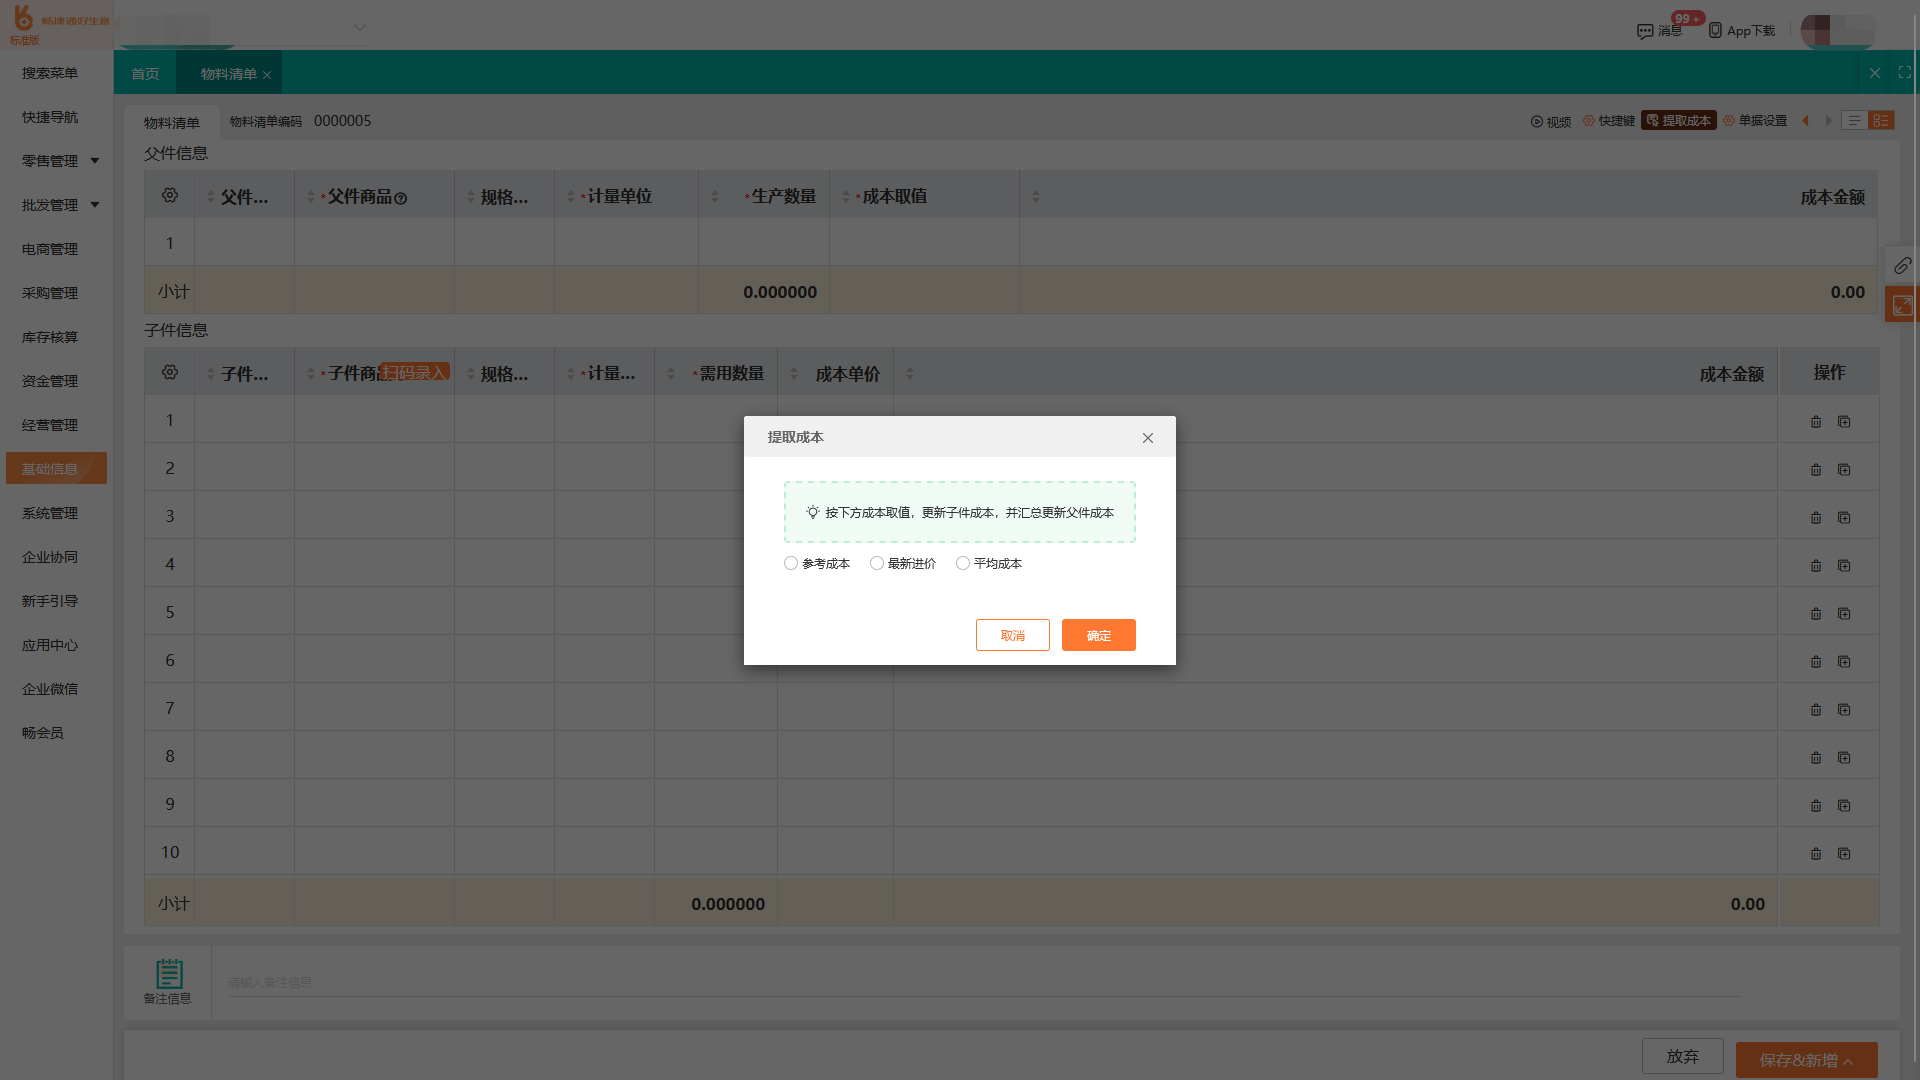Click the copy icon in row 1 child
The width and height of the screenshot is (1920, 1080).
tap(1844, 421)
